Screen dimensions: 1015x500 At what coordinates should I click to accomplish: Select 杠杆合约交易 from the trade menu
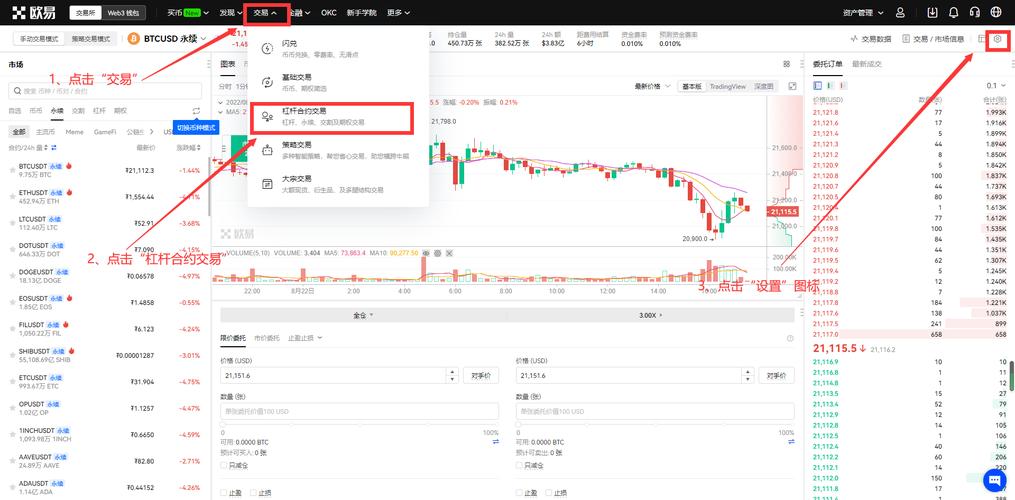click(331, 116)
